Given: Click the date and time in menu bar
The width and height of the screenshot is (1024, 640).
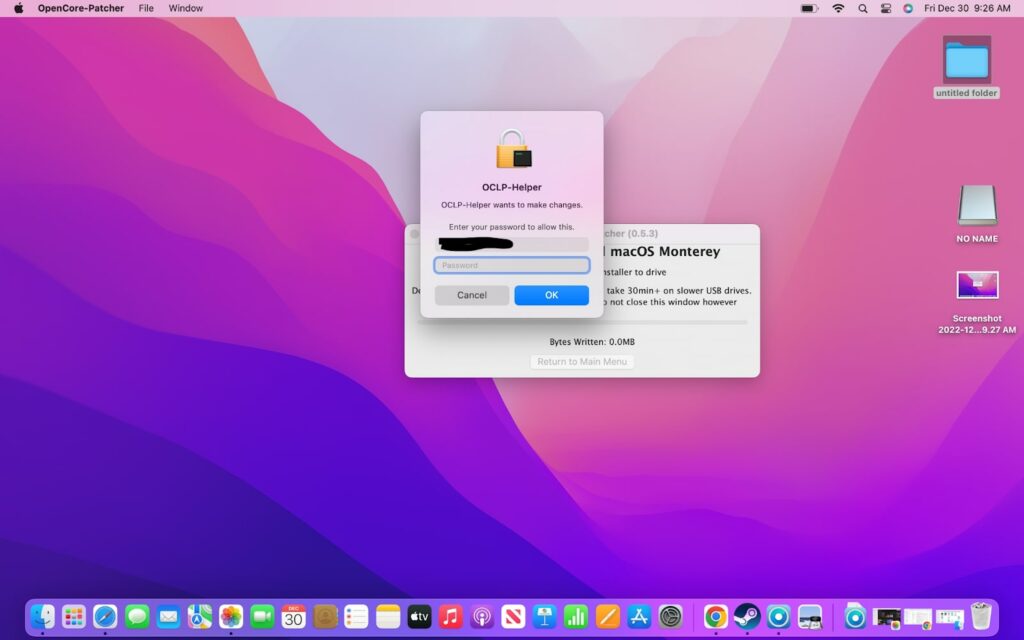Looking at the screenshot, I should [967, 8].
